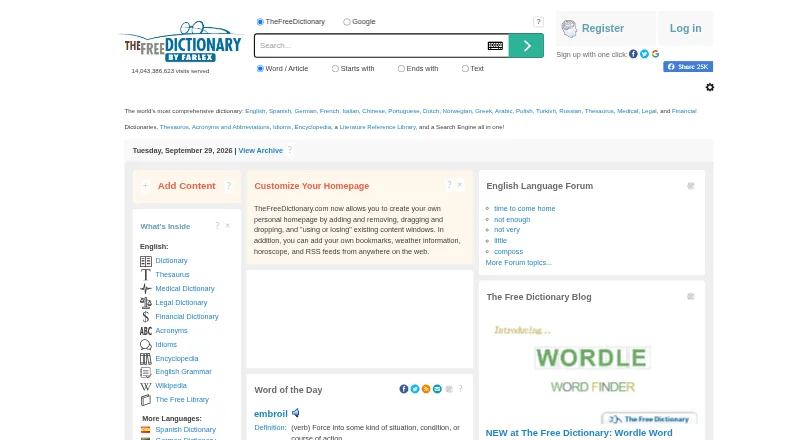Open the Medical Dictionary sidebar link
Viewport: 800px width, 440px height.
[x=185, y=289]
